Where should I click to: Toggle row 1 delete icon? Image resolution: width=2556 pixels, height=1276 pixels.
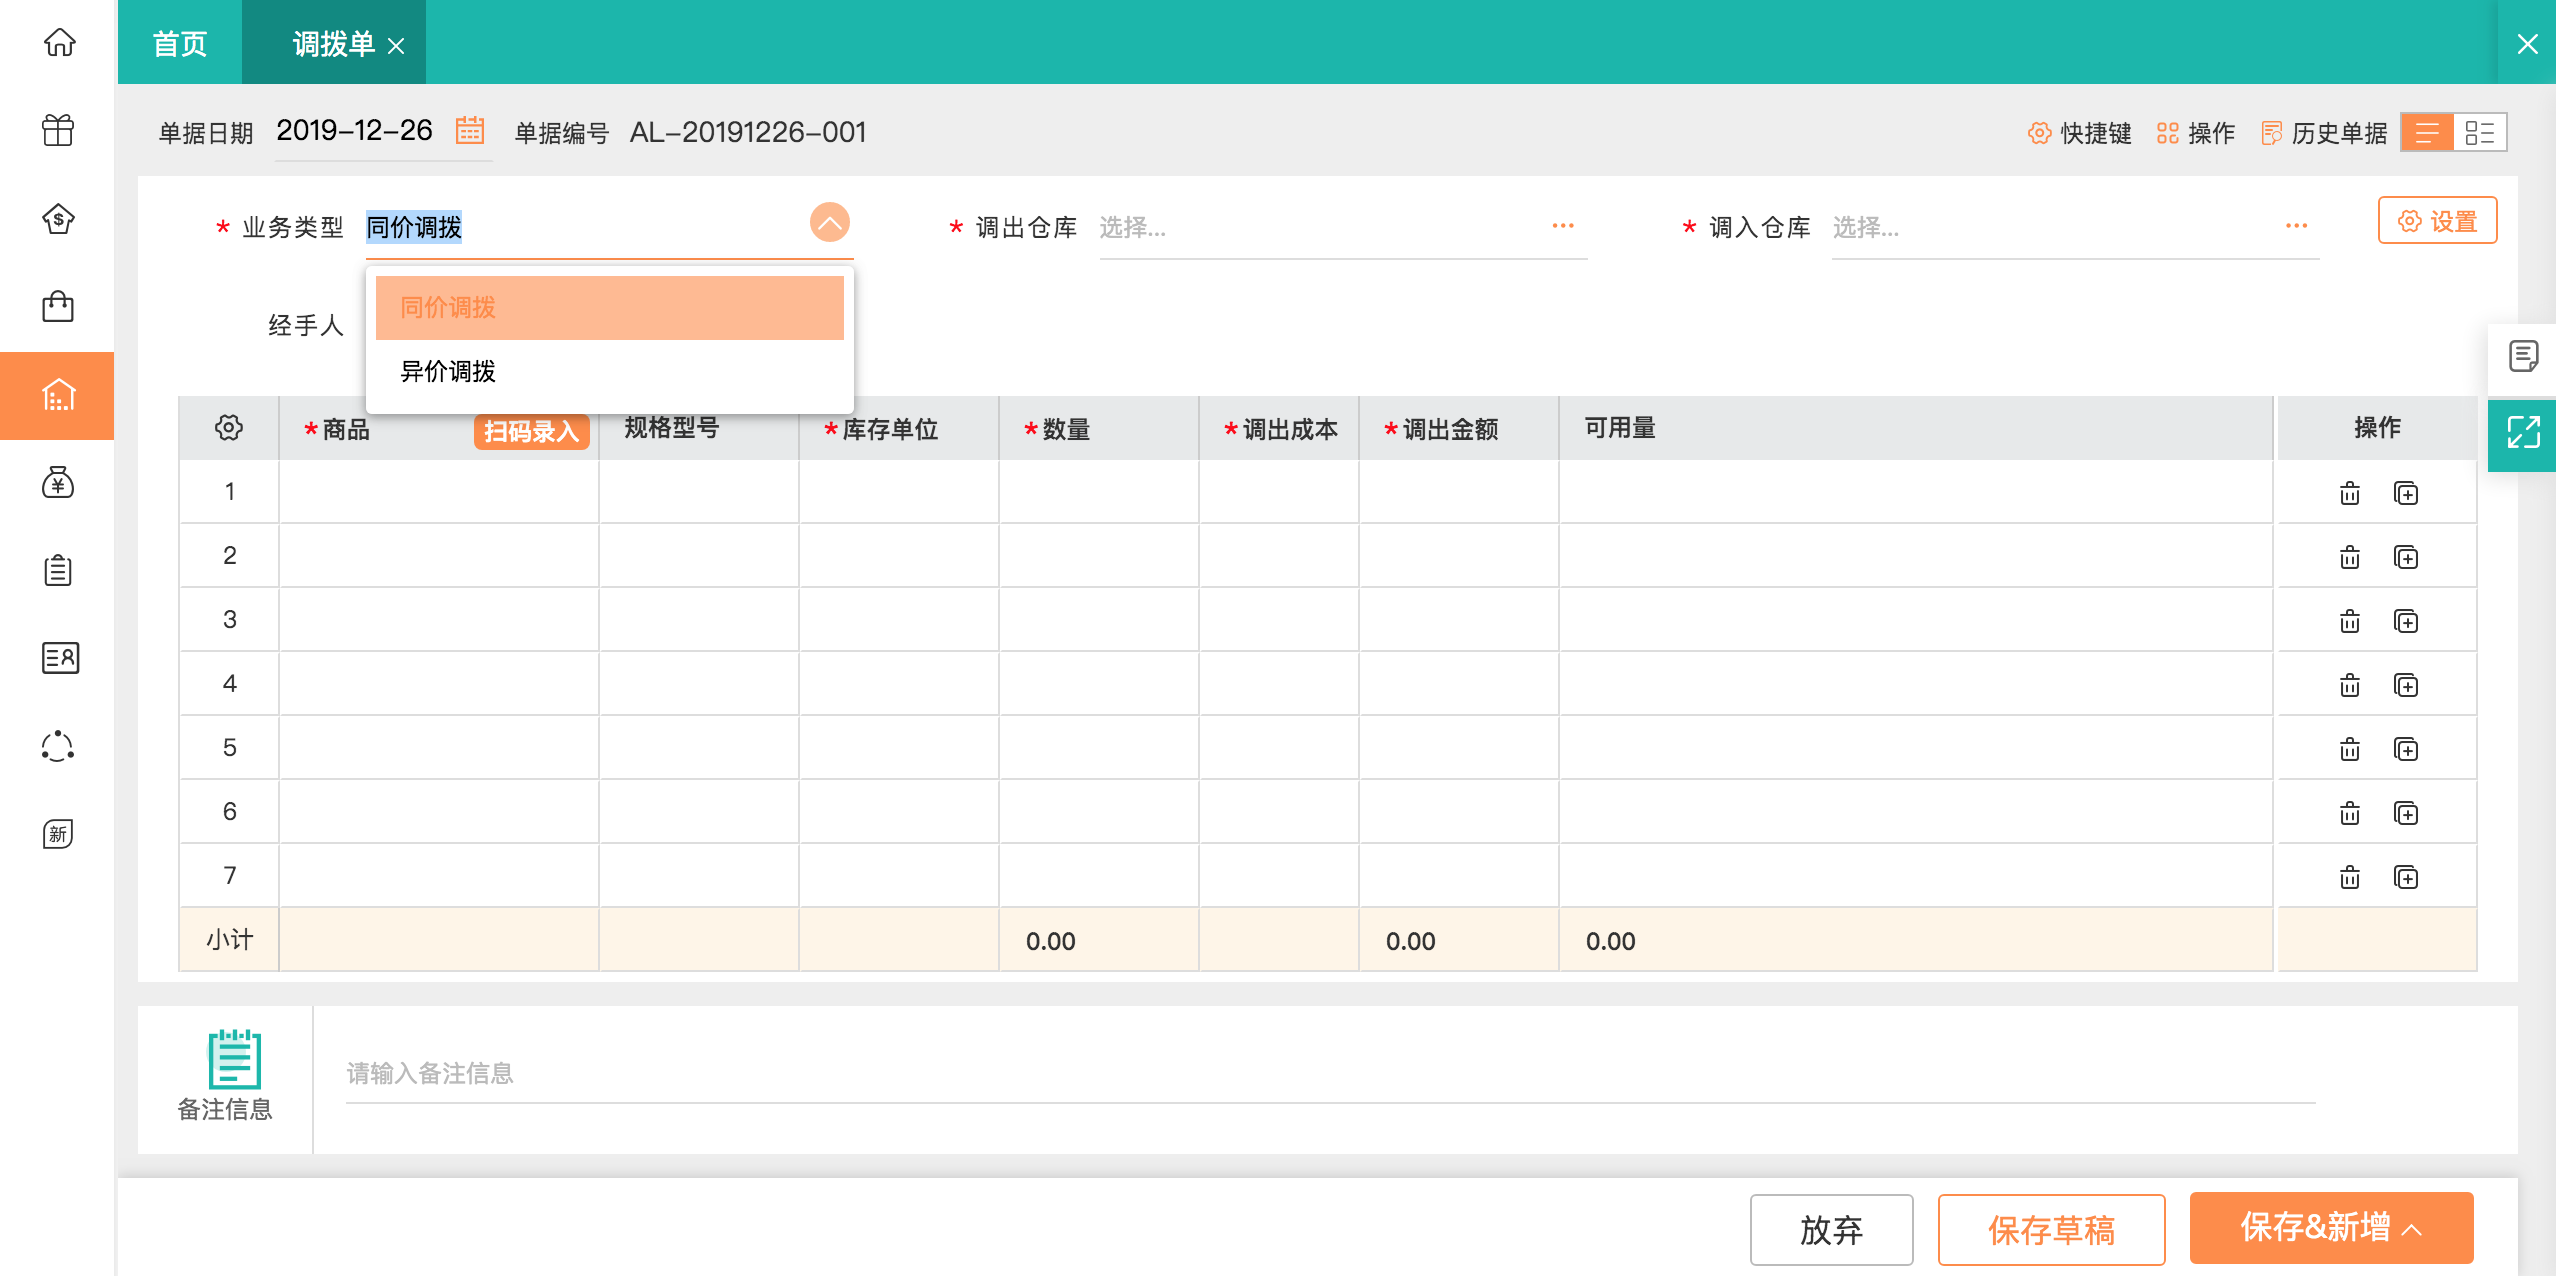(x=2349, y=492)
